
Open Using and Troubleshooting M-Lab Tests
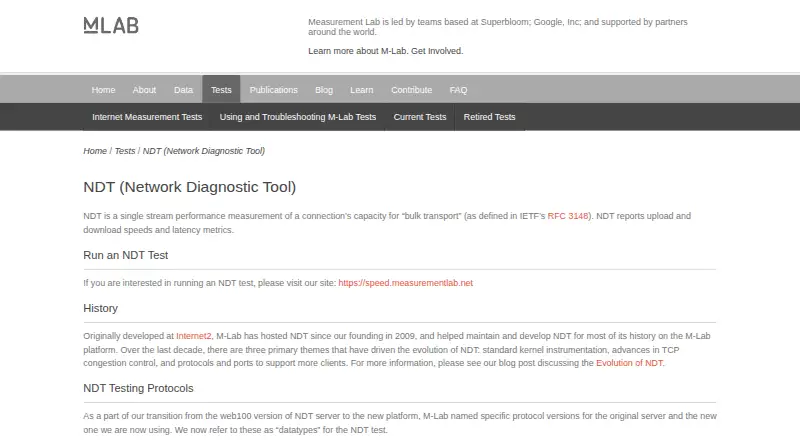(x=297, y=117)
